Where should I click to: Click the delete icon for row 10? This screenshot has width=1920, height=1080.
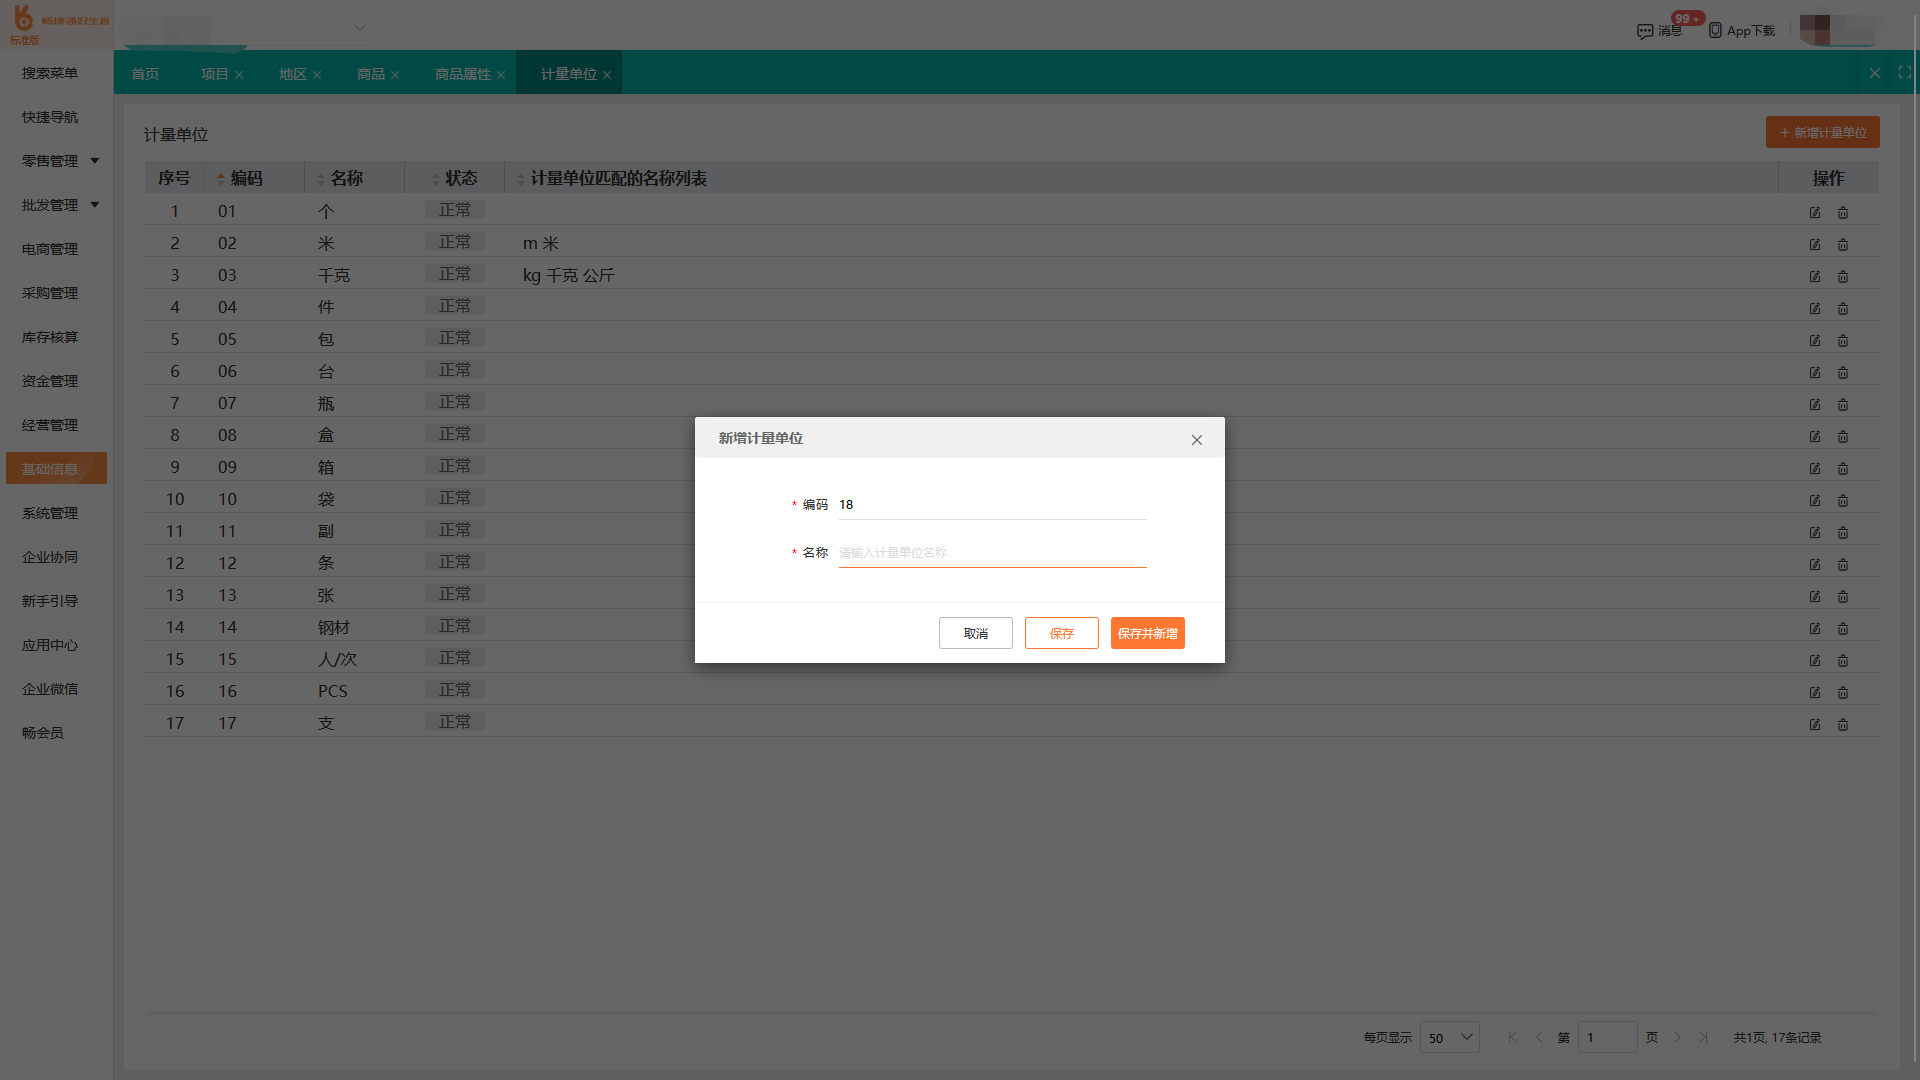[x=1844, y=500]
